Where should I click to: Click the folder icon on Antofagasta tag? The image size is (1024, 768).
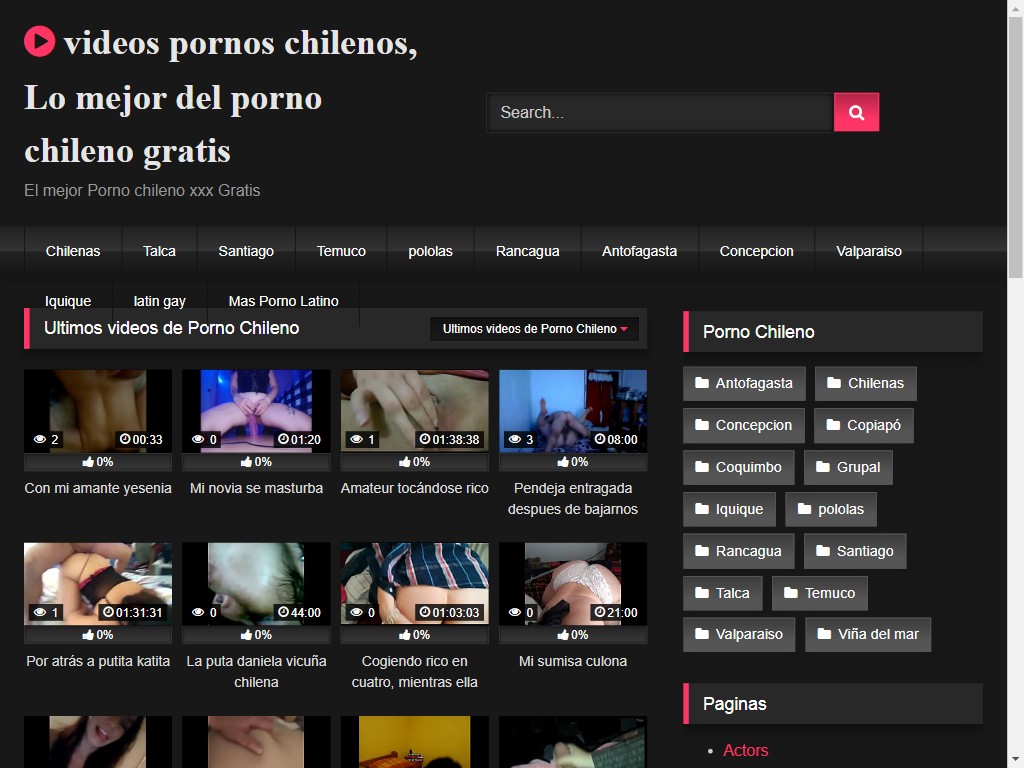[x=700, y=383]
